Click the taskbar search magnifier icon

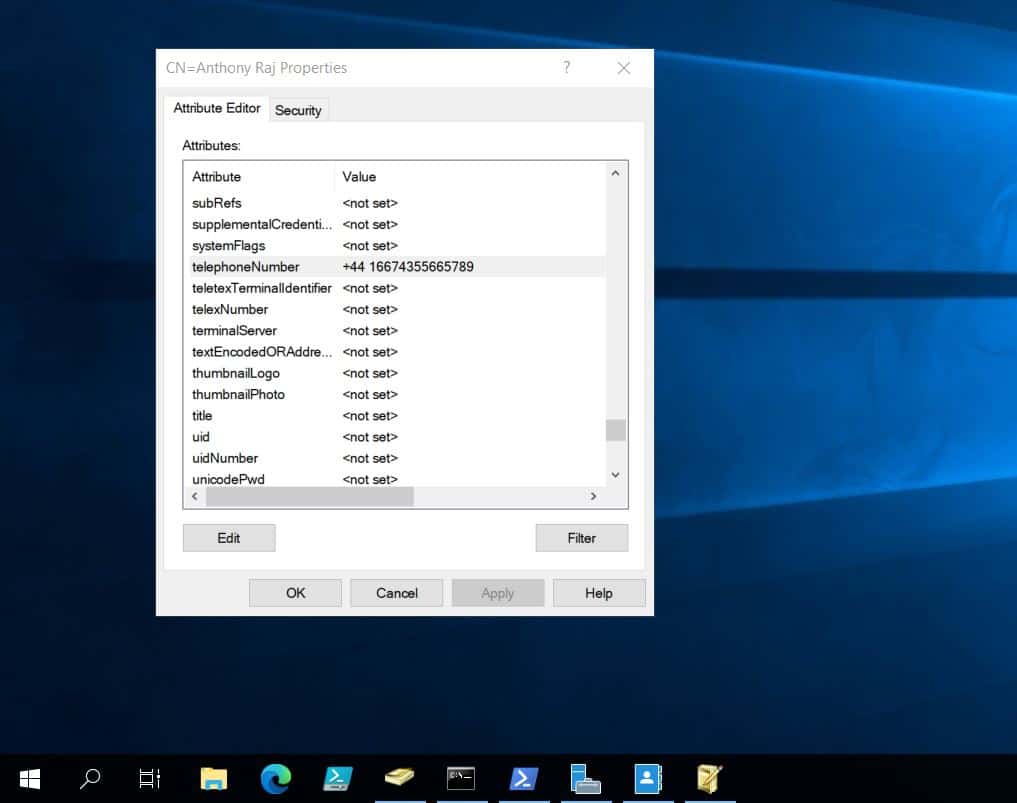[x=90, y=778]
